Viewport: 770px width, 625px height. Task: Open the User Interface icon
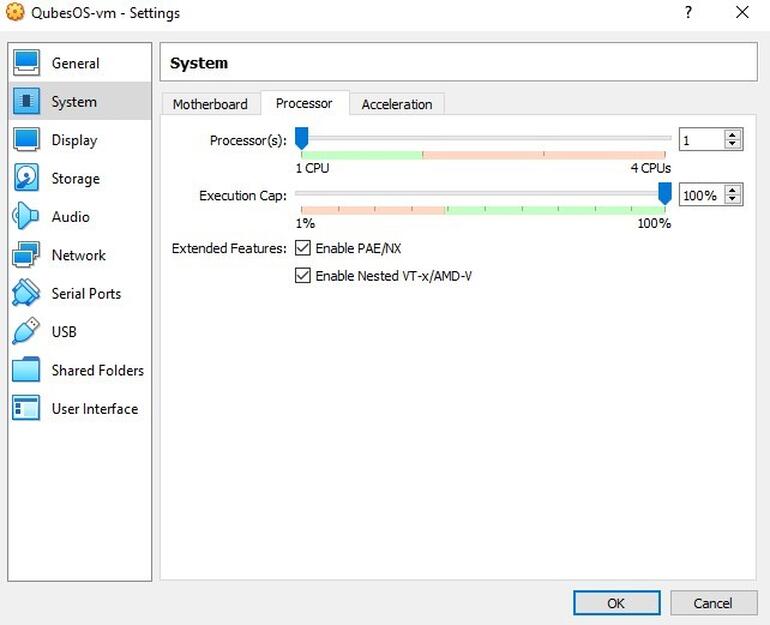pyautogui.click(x=26, y=408)
